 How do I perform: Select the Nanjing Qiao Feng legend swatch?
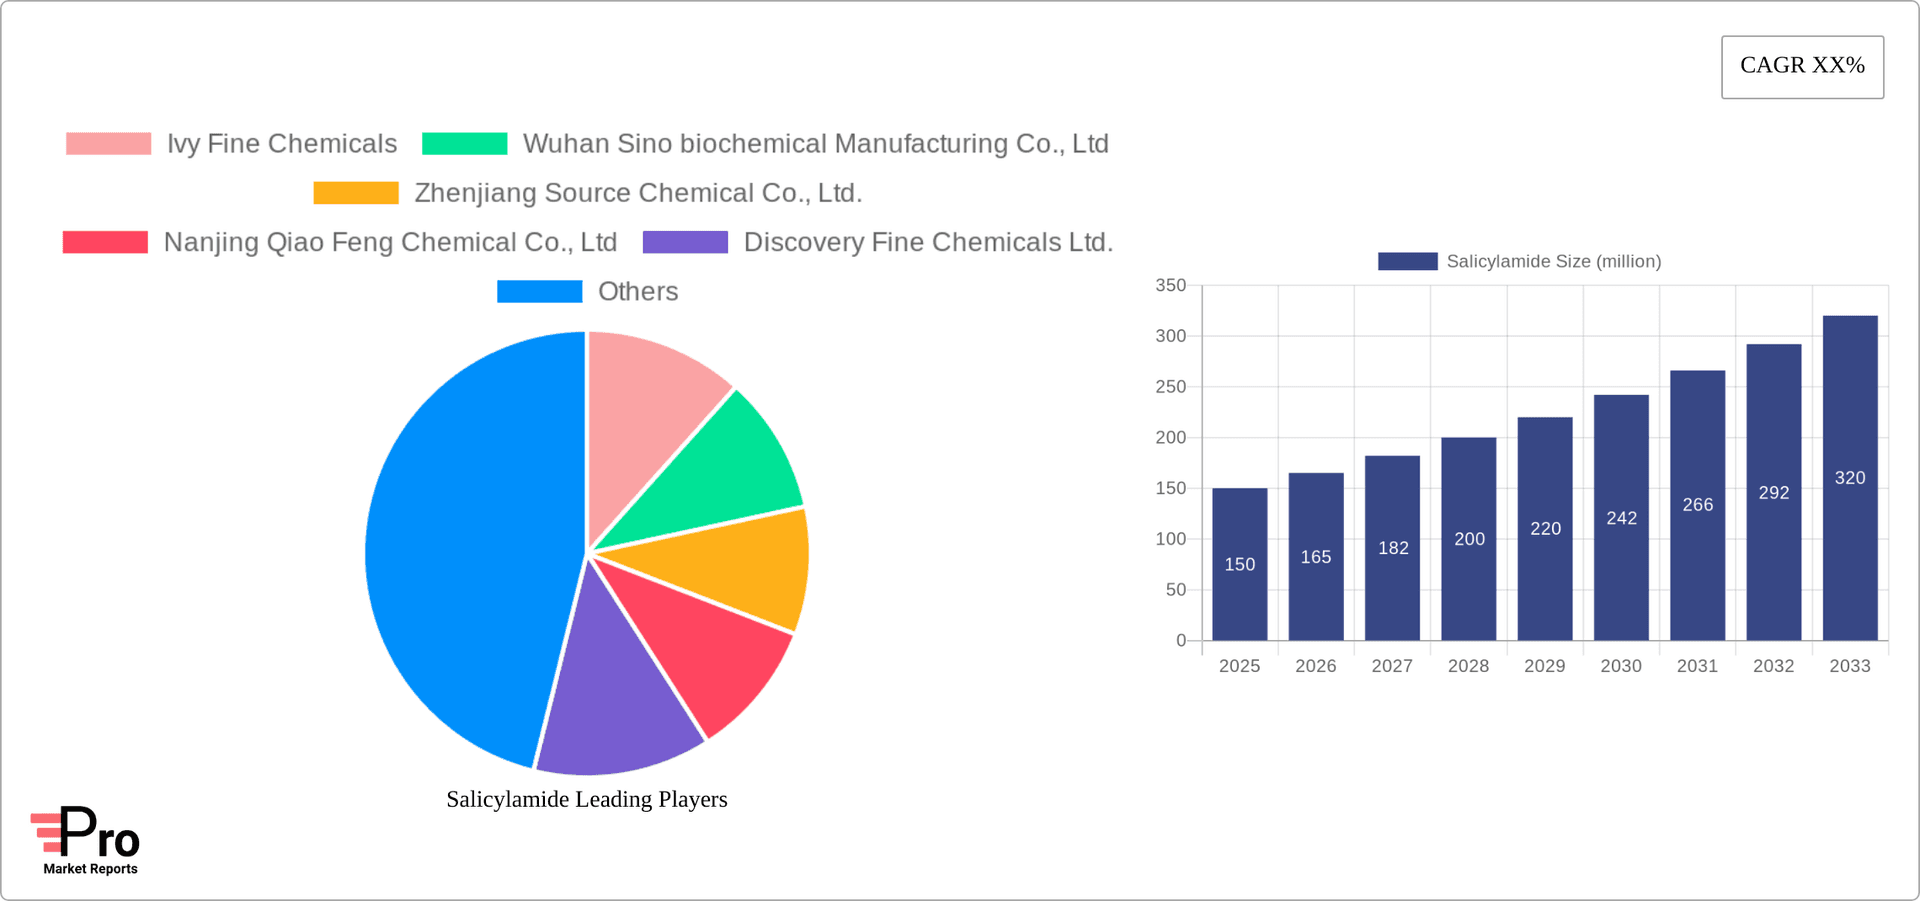pyautogui.click(x=105, y=241)
